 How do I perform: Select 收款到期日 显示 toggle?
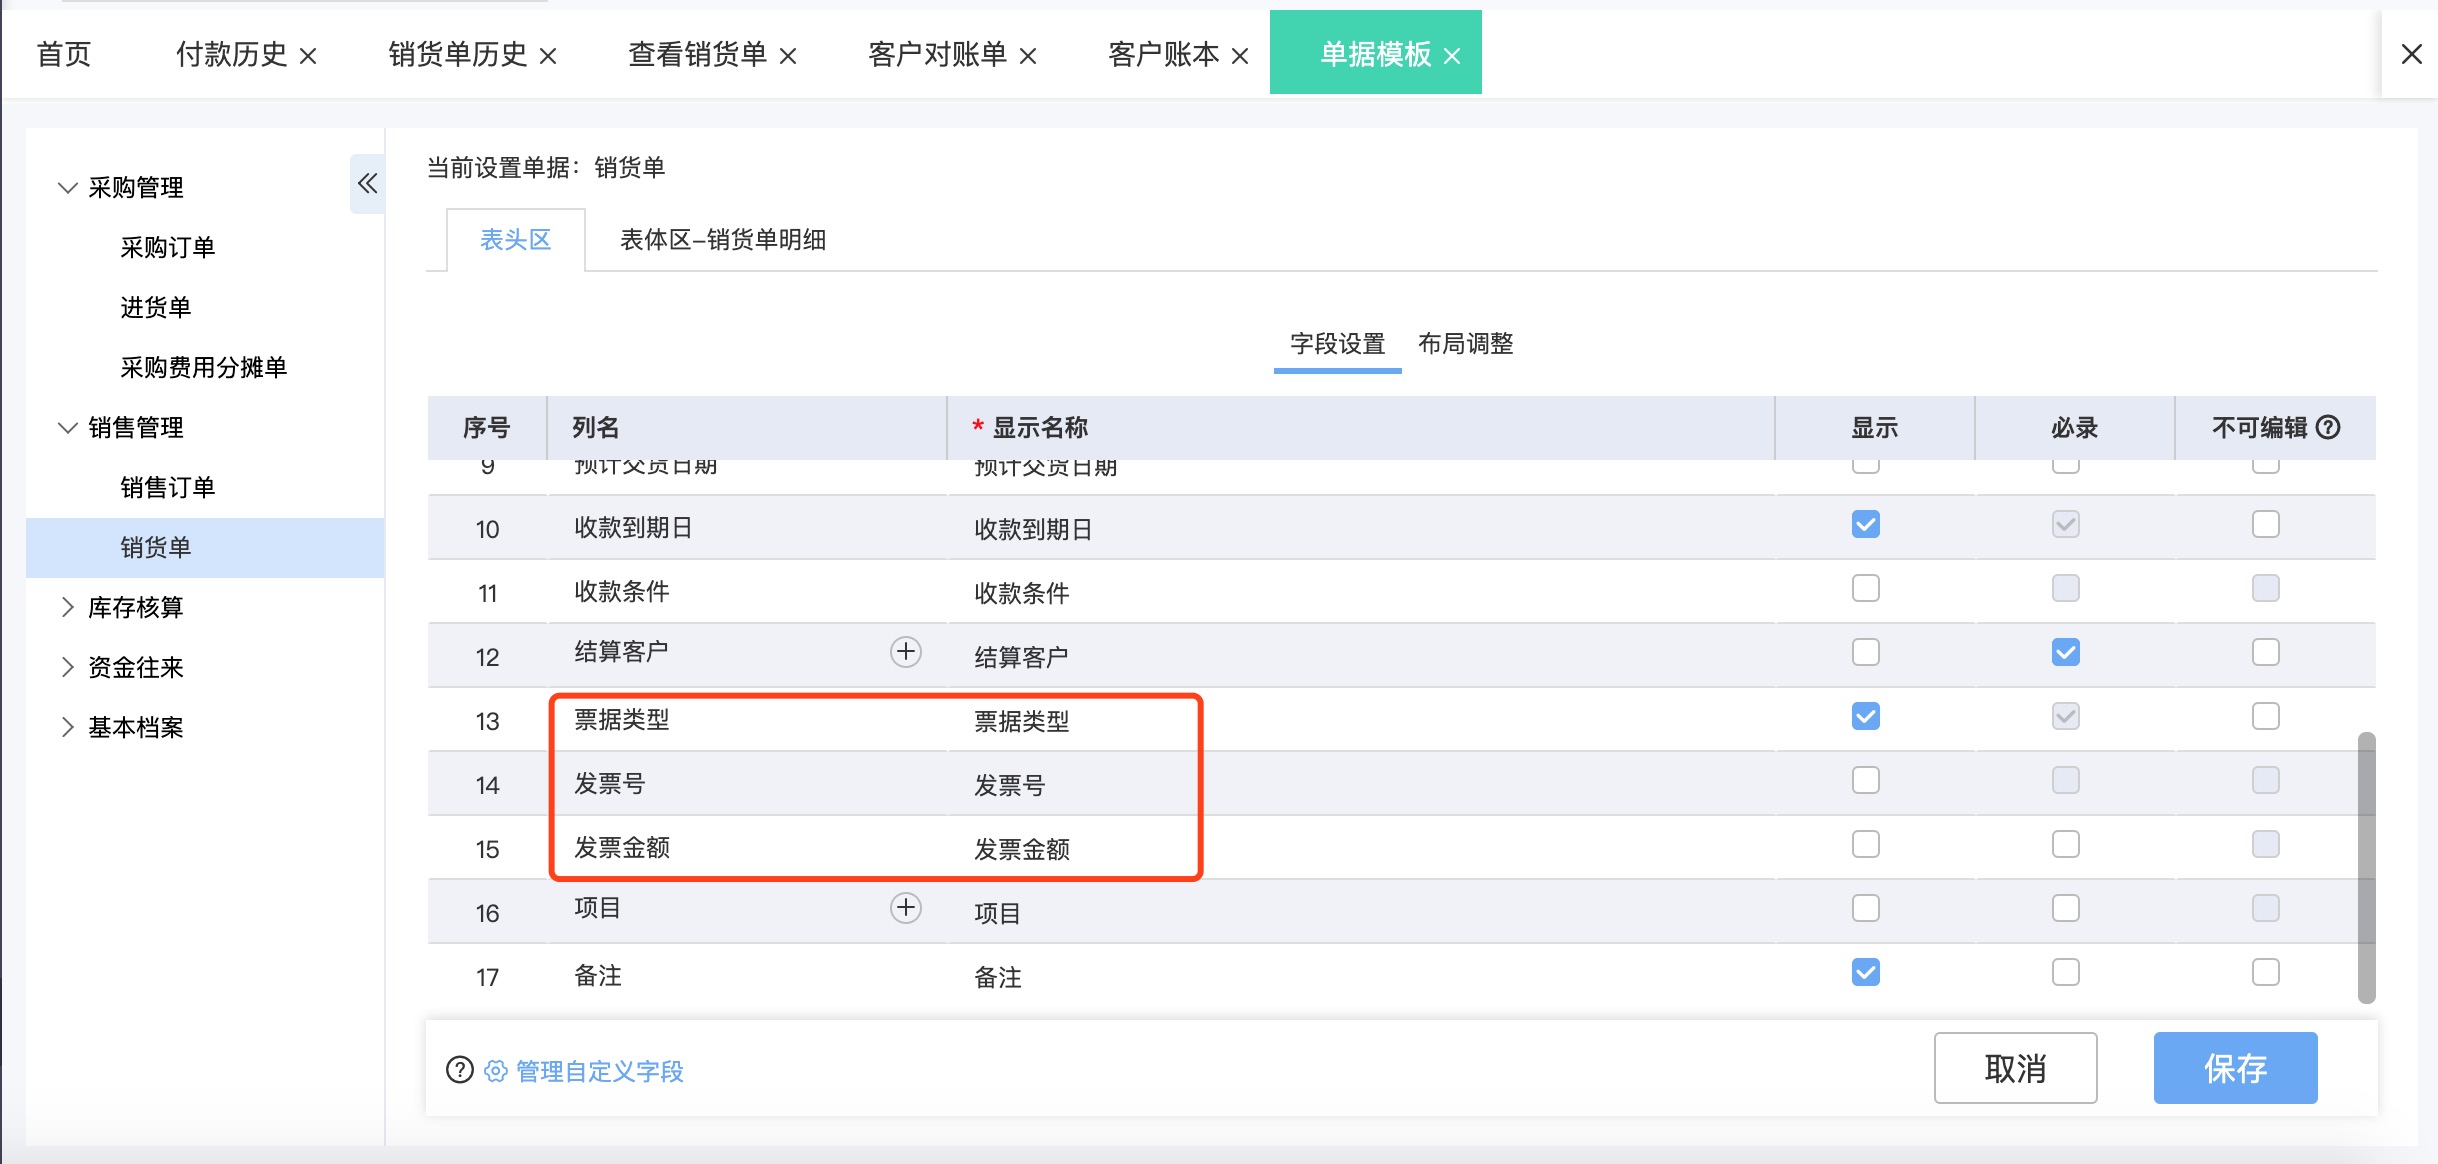point(1866,524)
